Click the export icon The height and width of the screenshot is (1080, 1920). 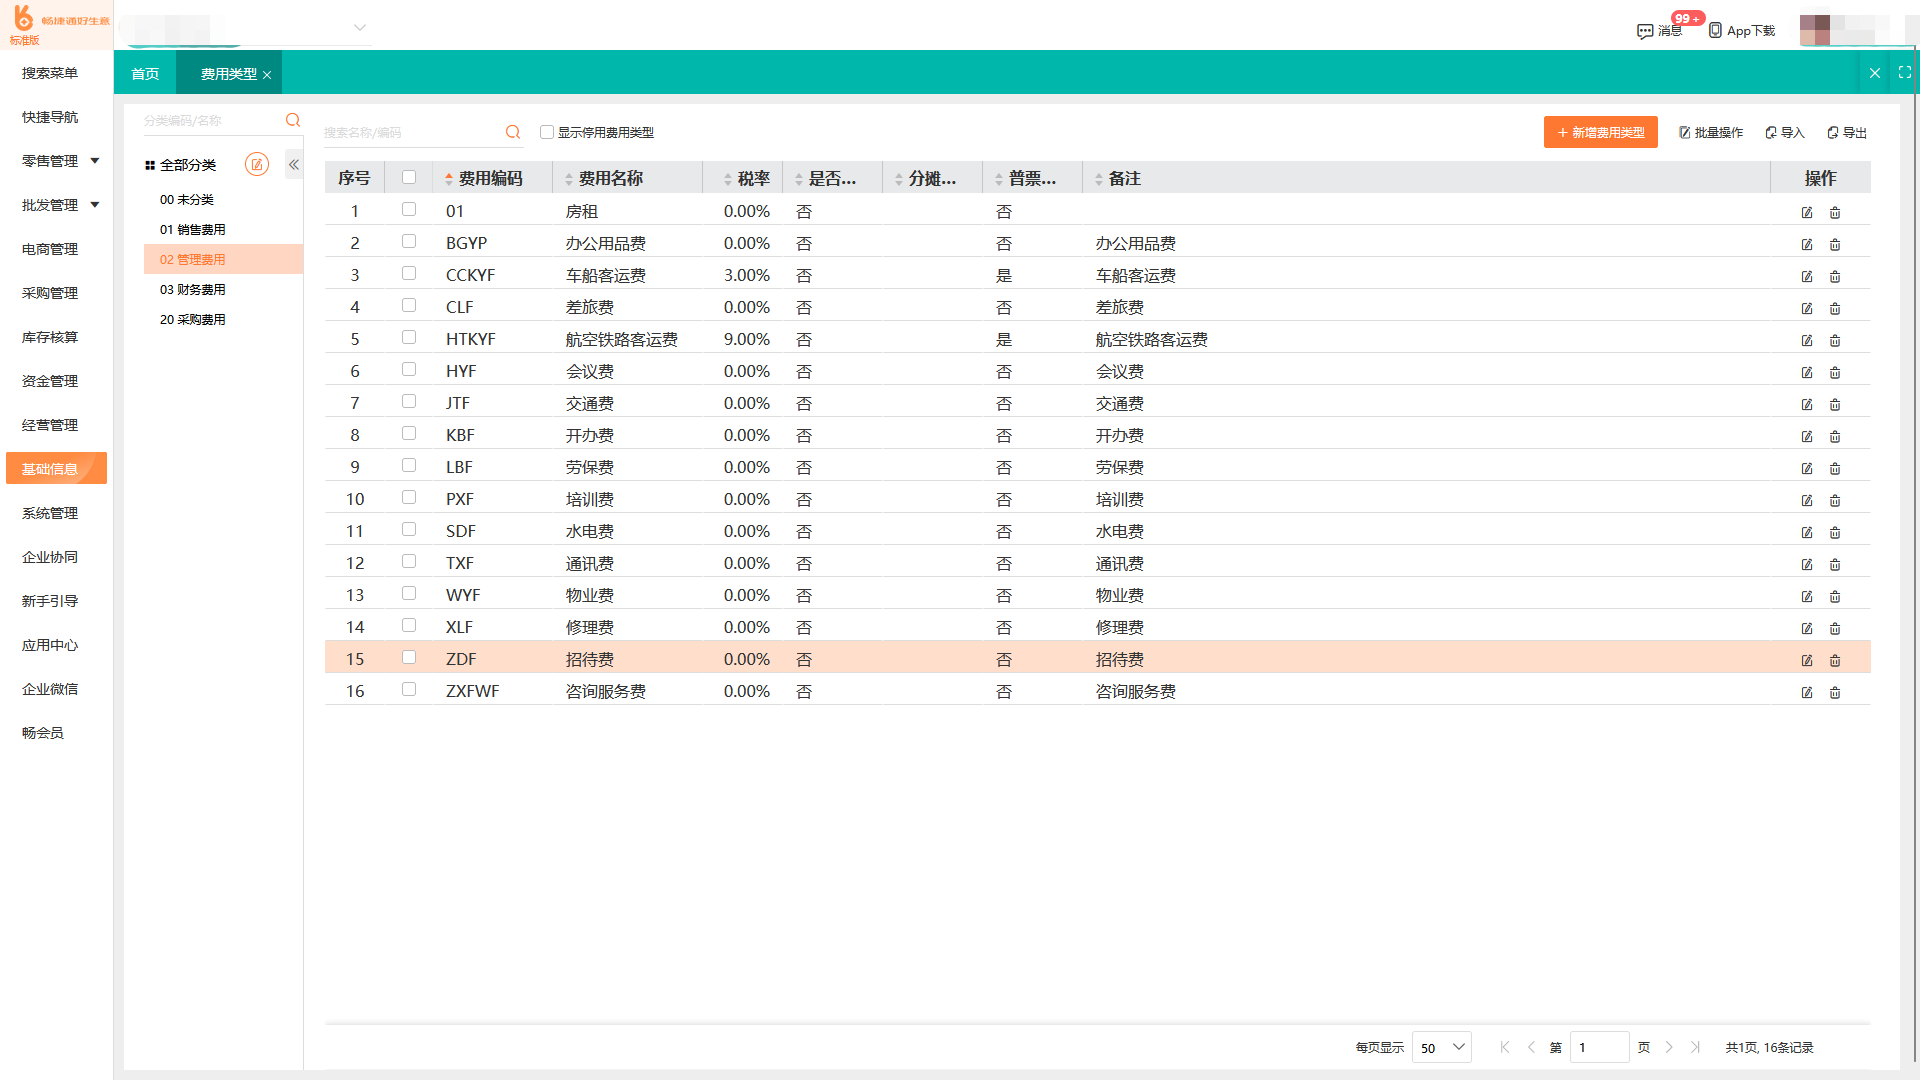tap(1846, 131)
